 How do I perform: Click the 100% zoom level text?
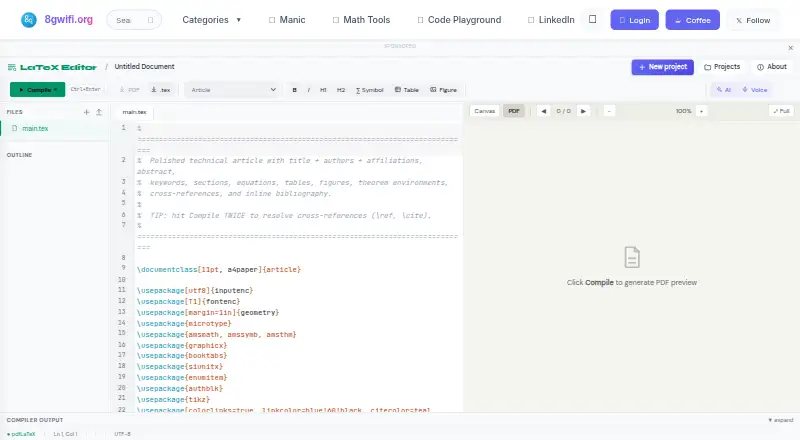coord(683,111)
